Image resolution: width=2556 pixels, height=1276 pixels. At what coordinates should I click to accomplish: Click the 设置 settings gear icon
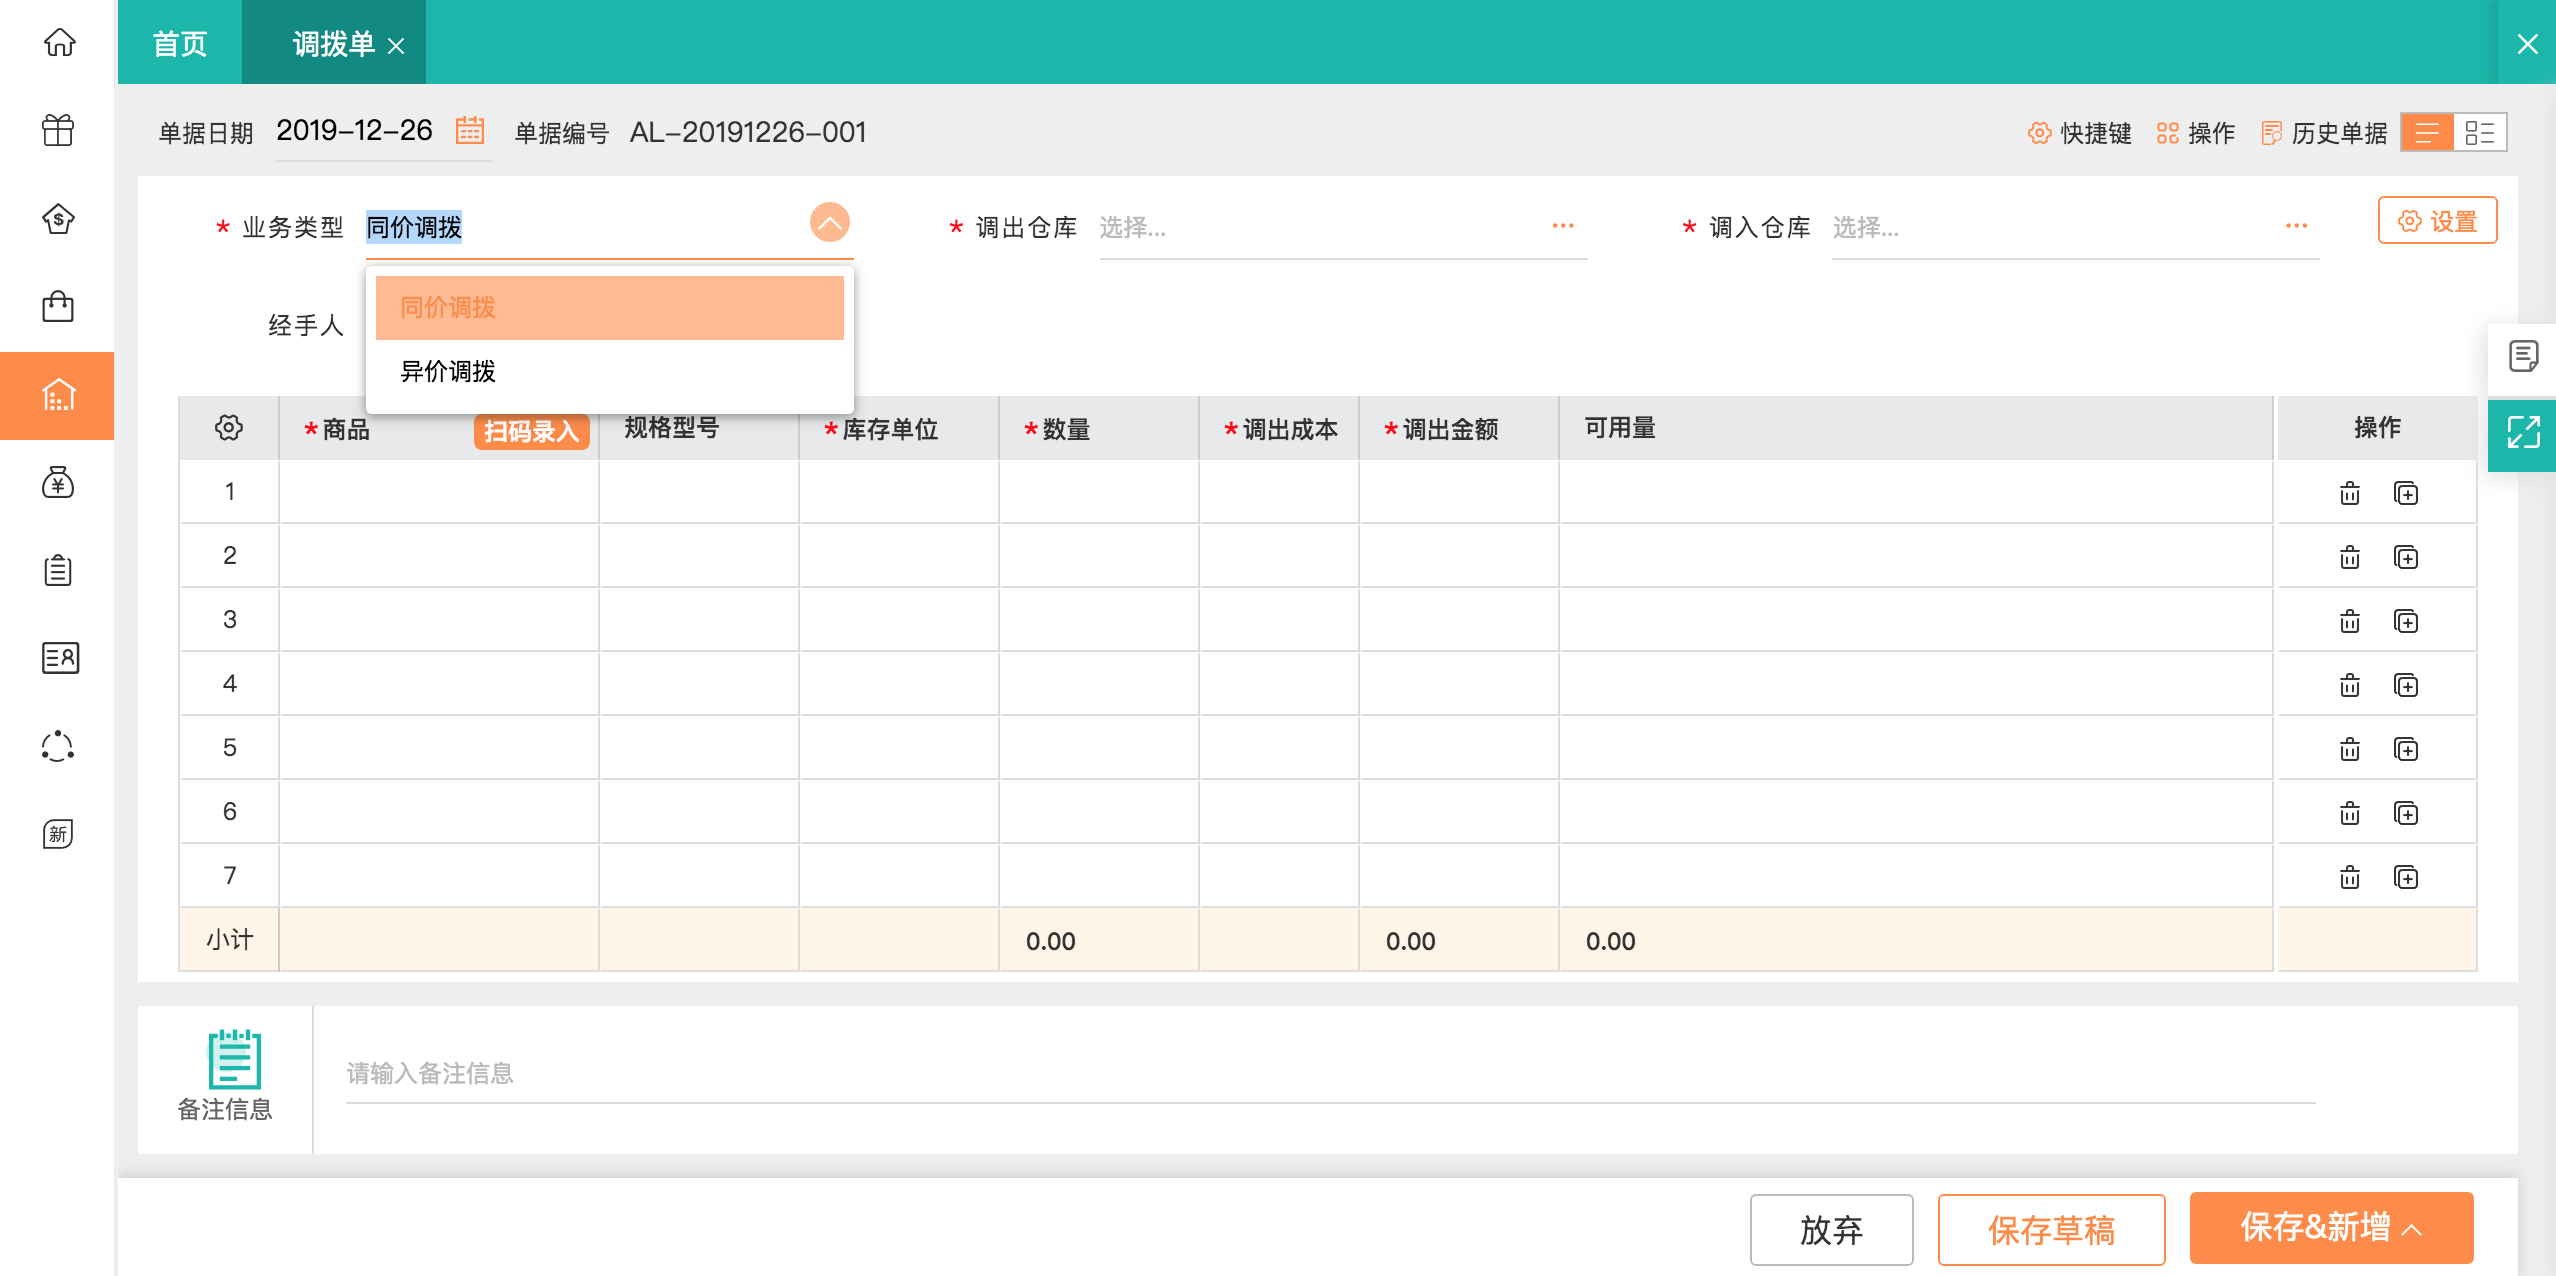(x=2437, y=223)
